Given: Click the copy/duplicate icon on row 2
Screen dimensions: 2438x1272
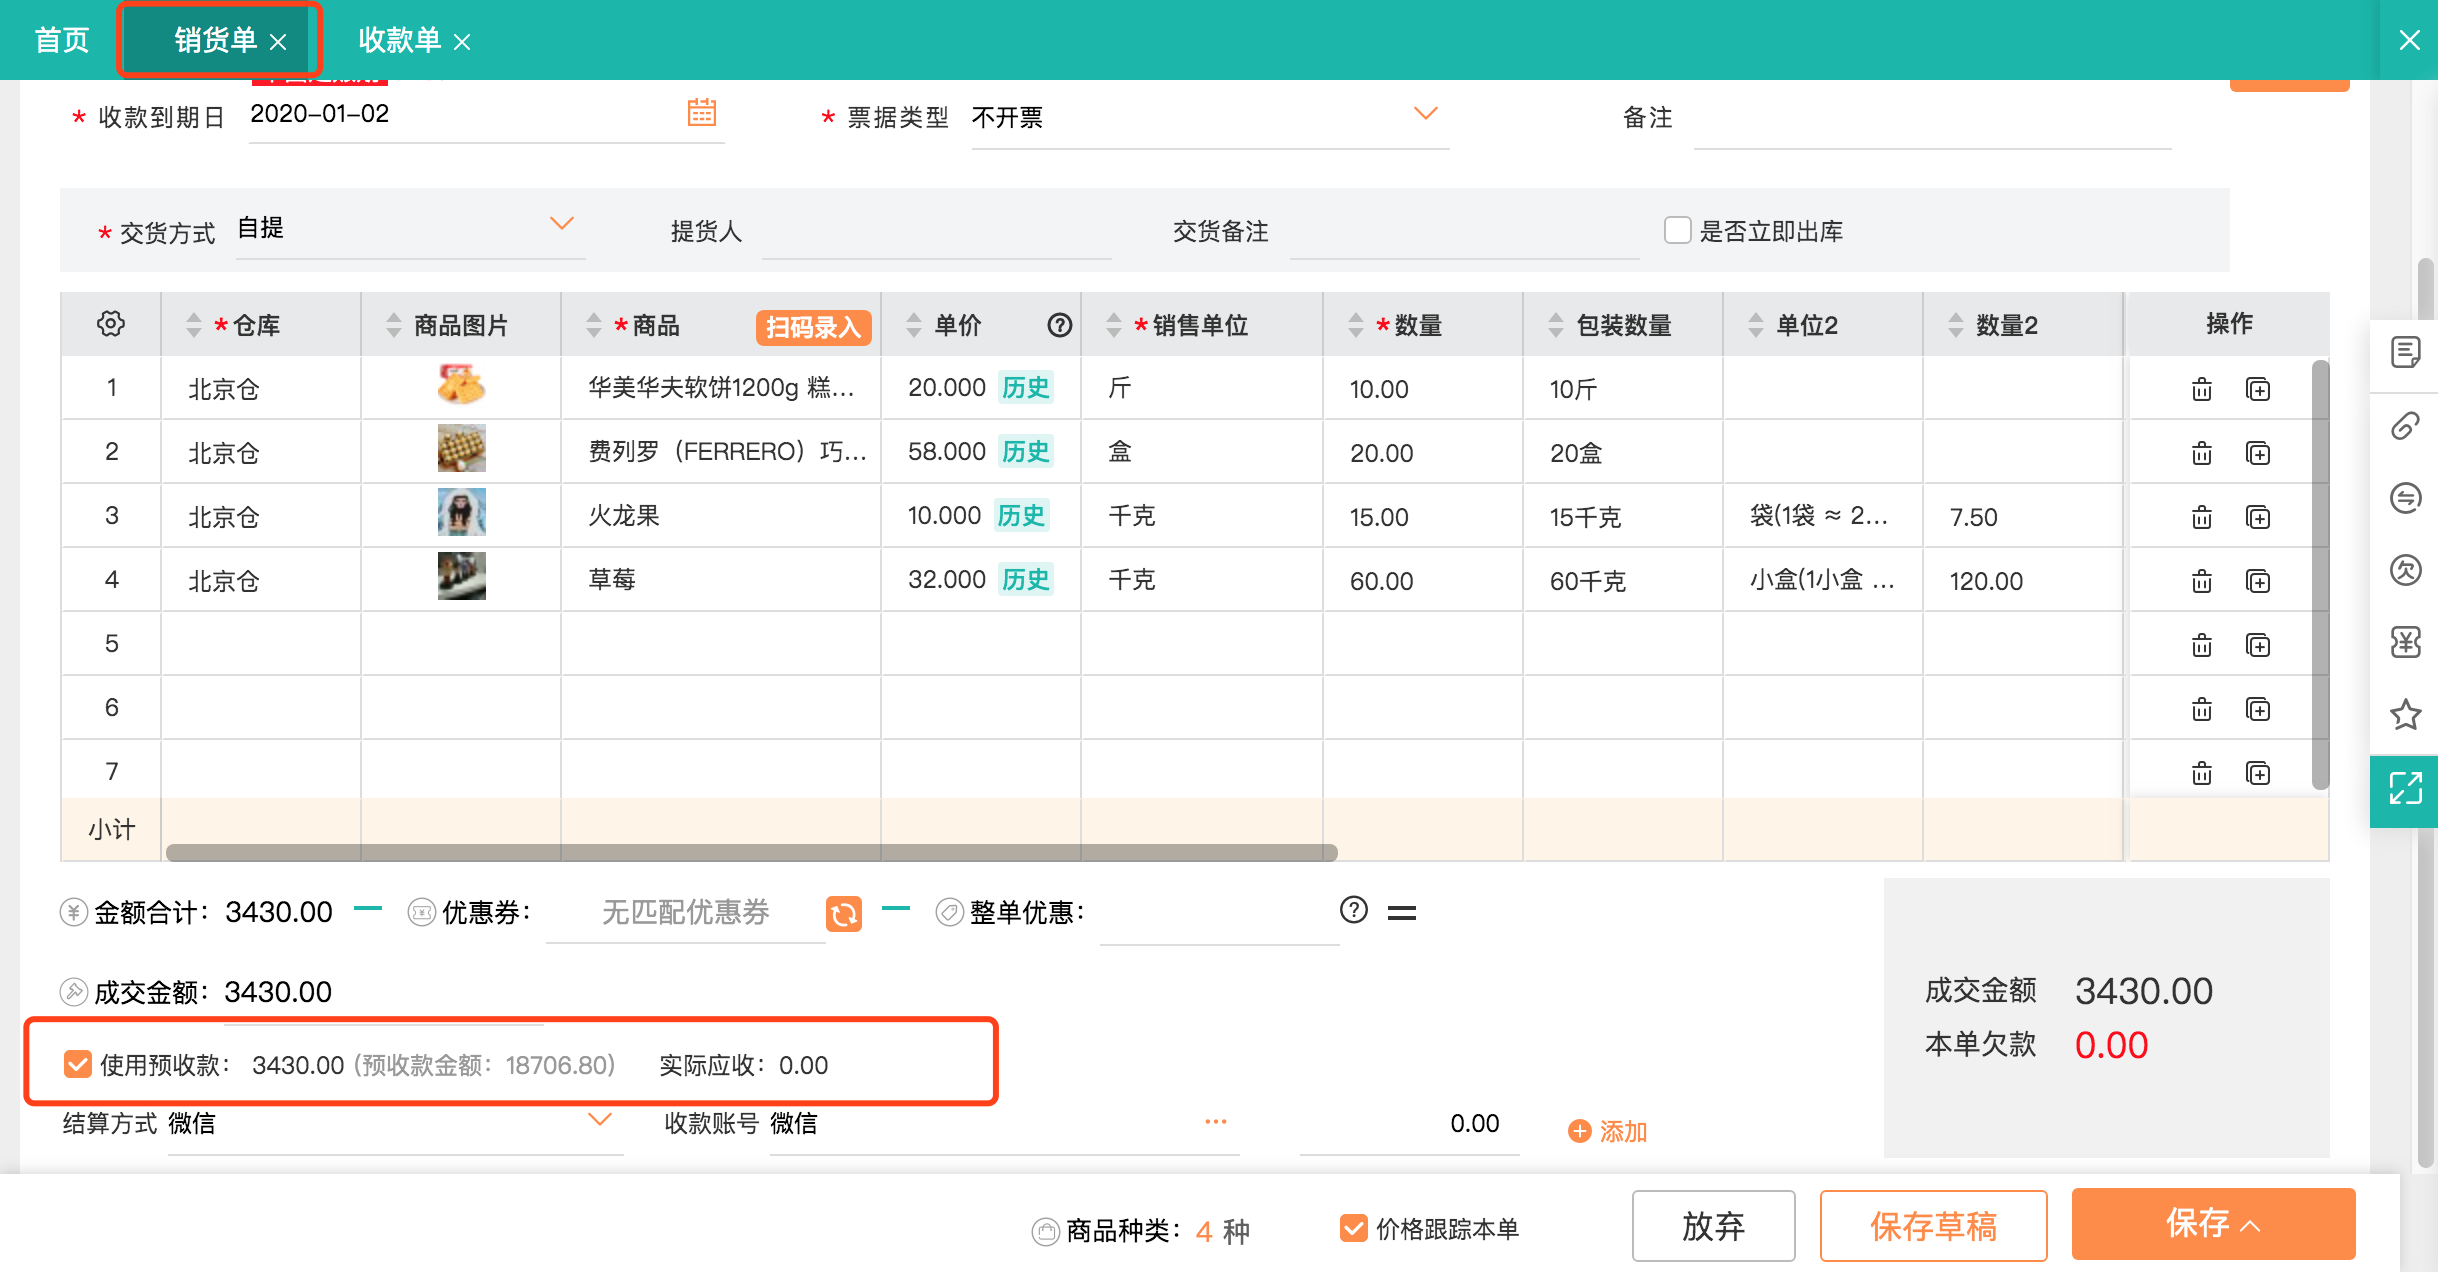Looking at the screenshot, I should pos(2256,453).
